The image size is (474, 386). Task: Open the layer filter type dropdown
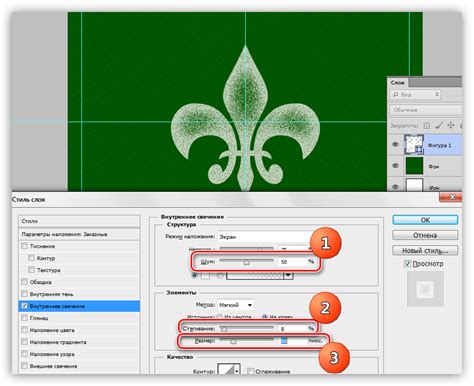click(x=415, y=95)
